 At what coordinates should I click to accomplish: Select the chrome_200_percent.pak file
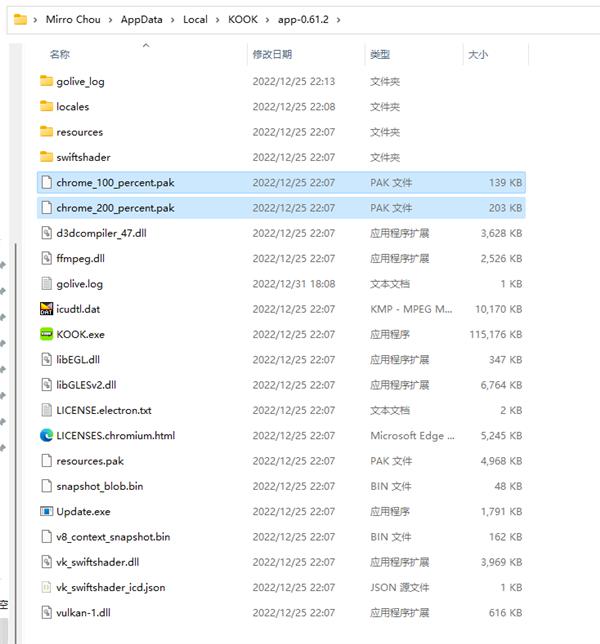115,208
